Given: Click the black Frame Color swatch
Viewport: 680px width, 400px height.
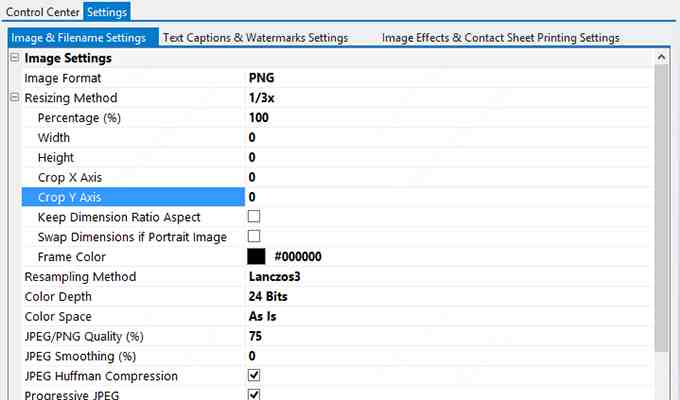Looking at the screenshot, I should 256,257.
